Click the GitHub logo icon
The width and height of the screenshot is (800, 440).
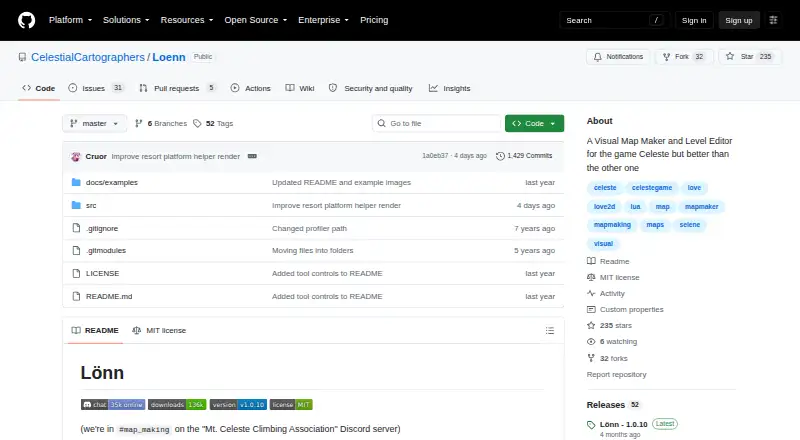coord(27,20)
